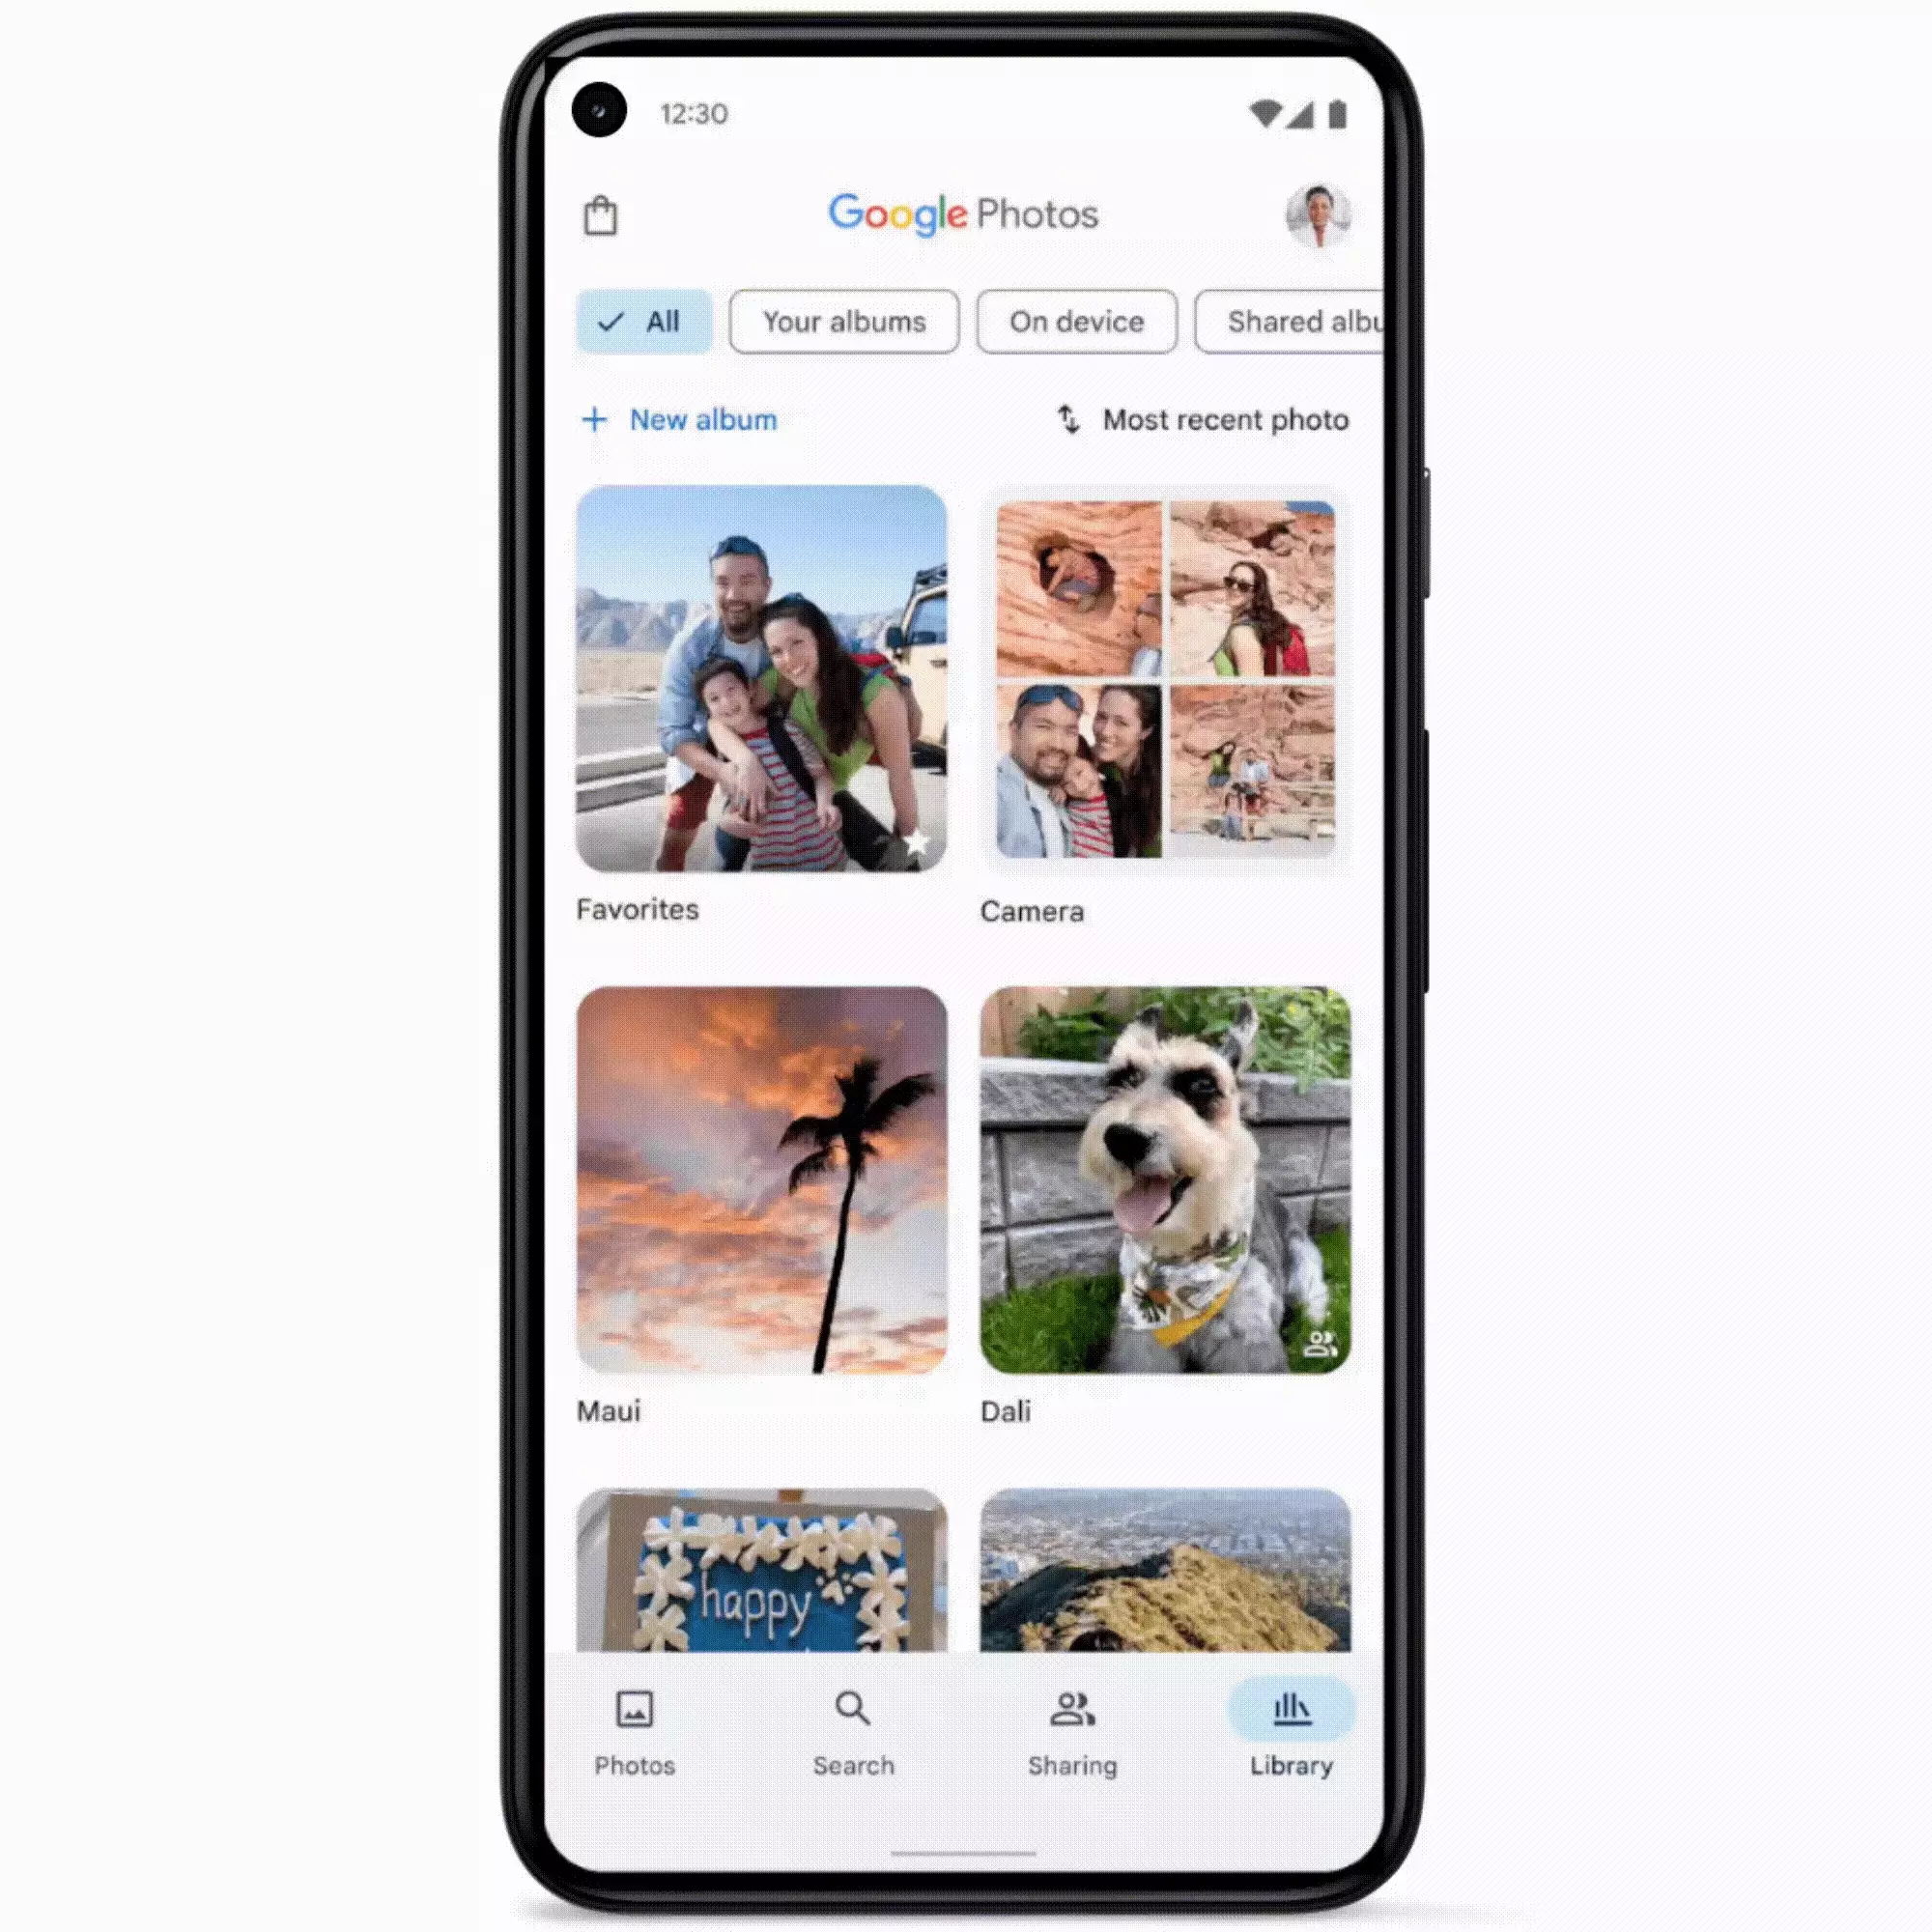Image resolution: width=1932 pixels, height=1932 pixels.
Task: Select the All filter toggle
Action: click(642, 322)
